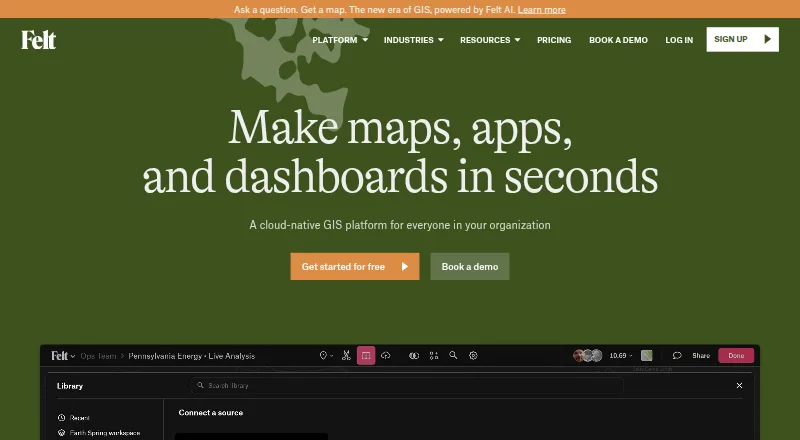Click into the Search library field
This screenshot has height=440, width=800.
click(407, 385)
